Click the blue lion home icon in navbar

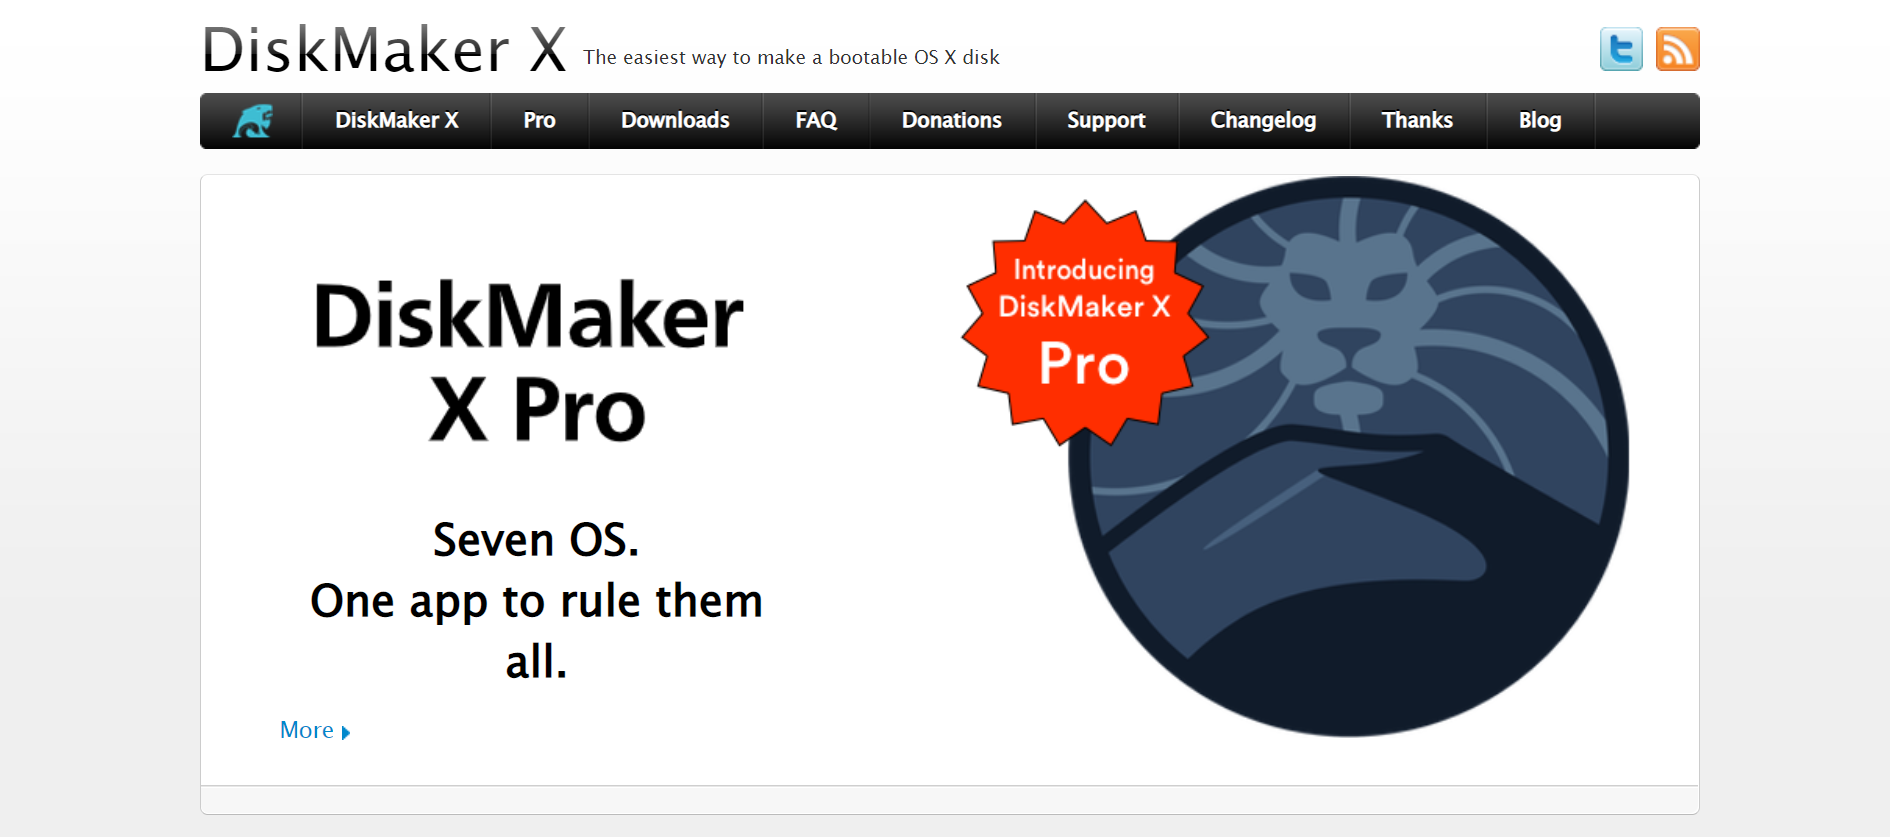[252, 121]
